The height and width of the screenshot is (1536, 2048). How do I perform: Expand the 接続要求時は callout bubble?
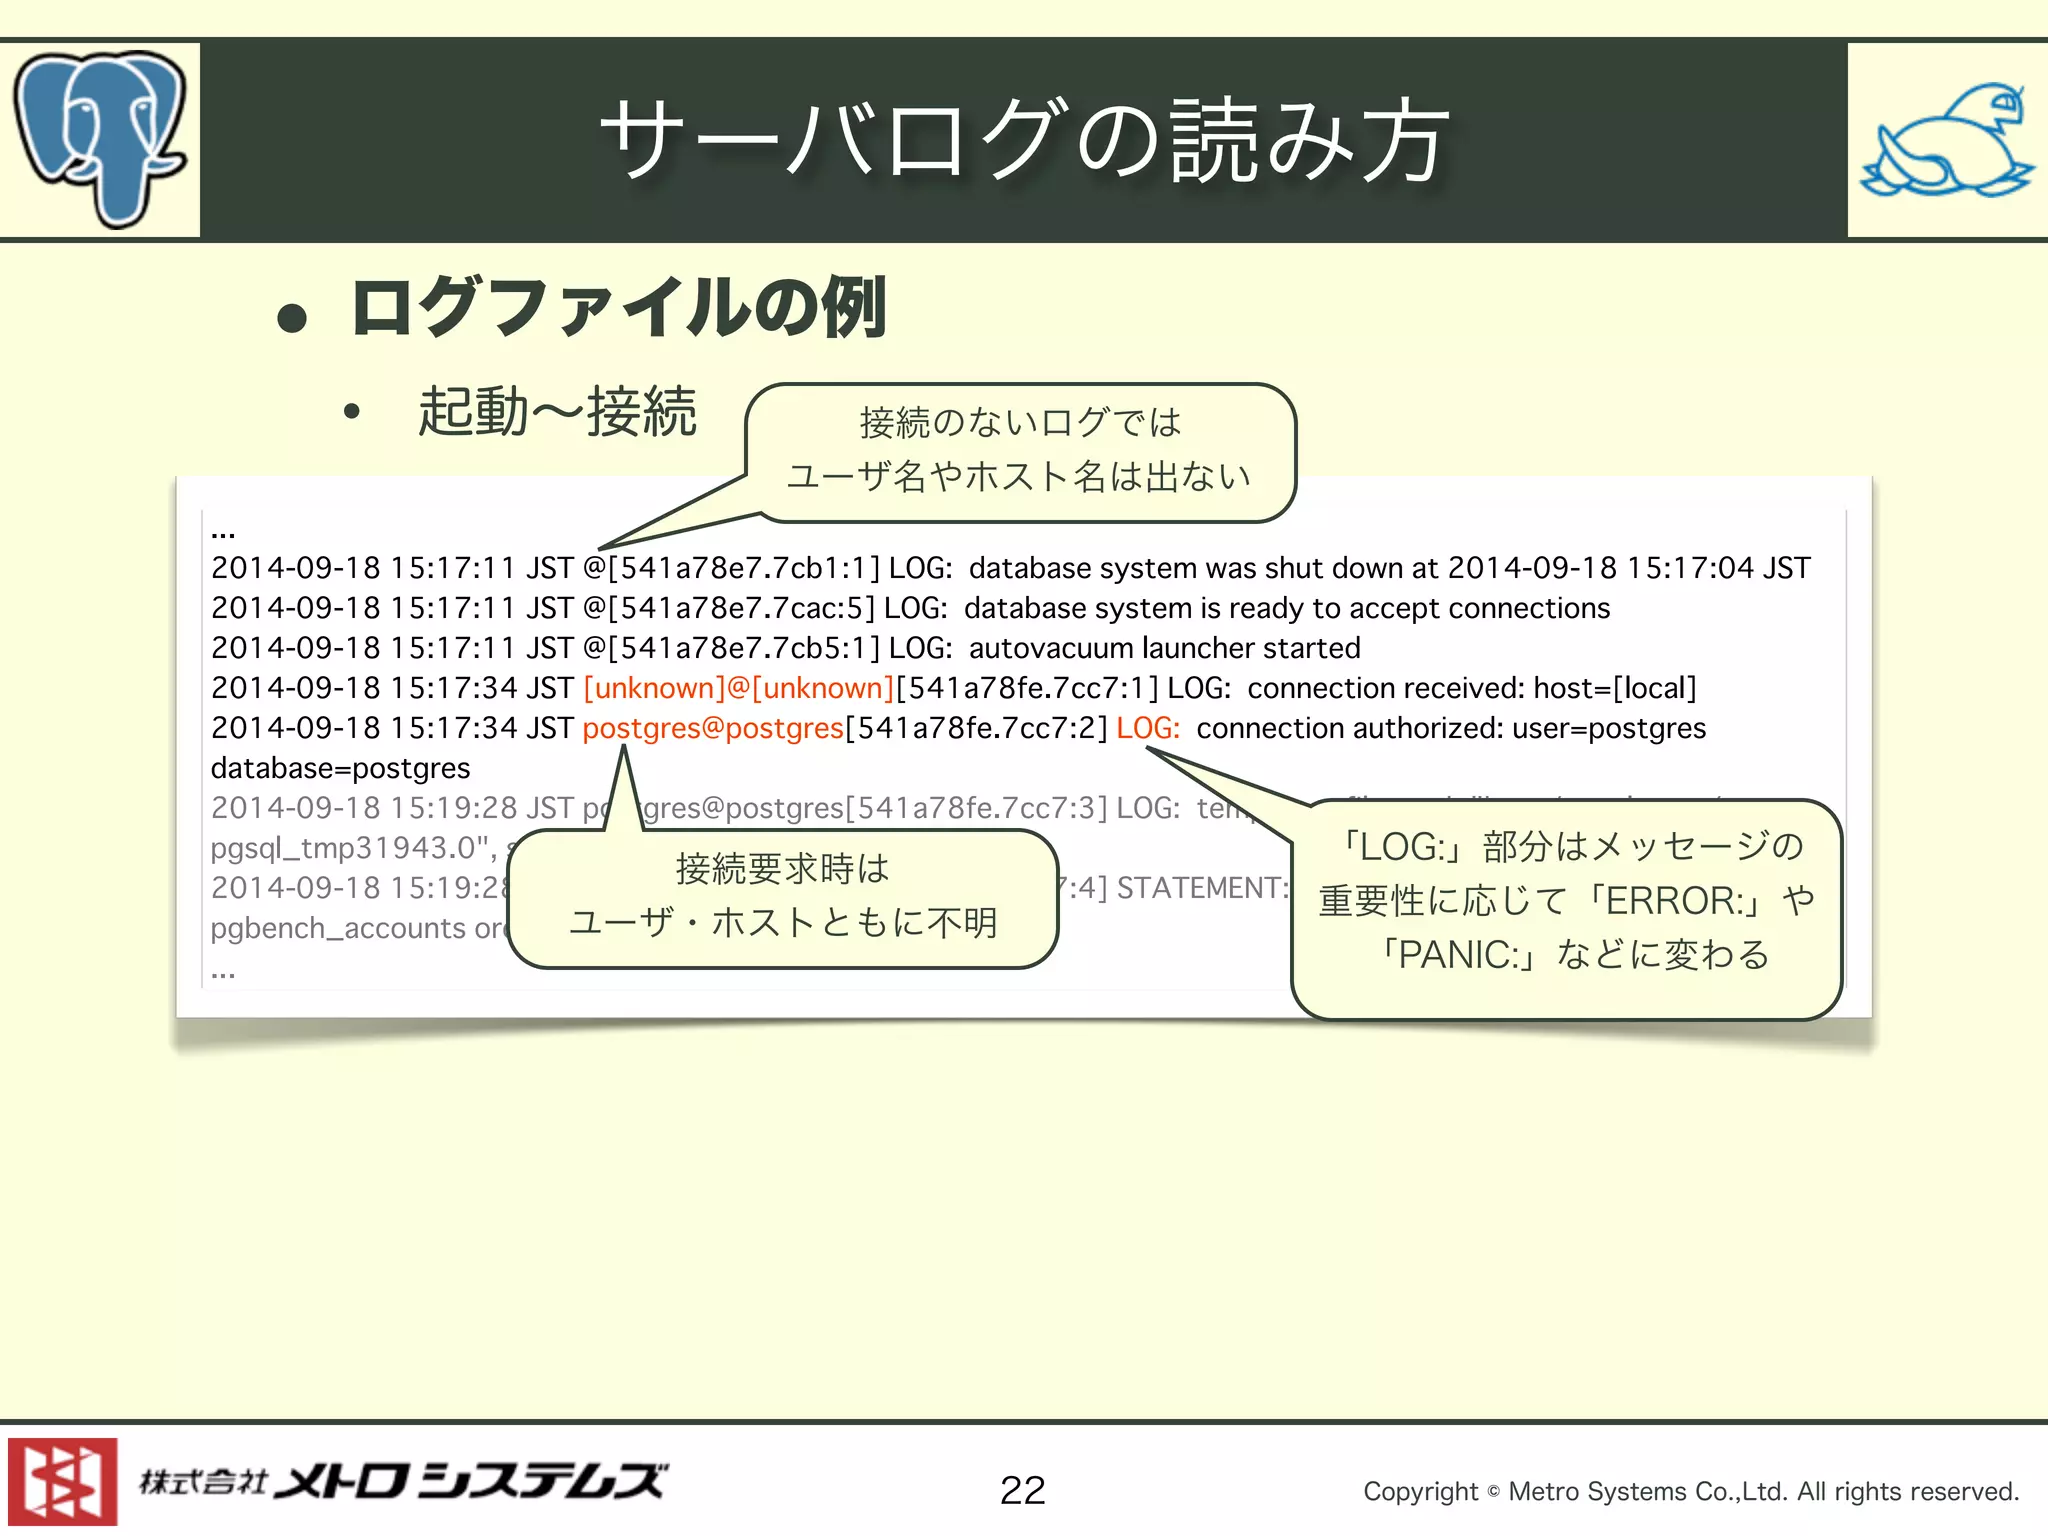pos(783,897)
